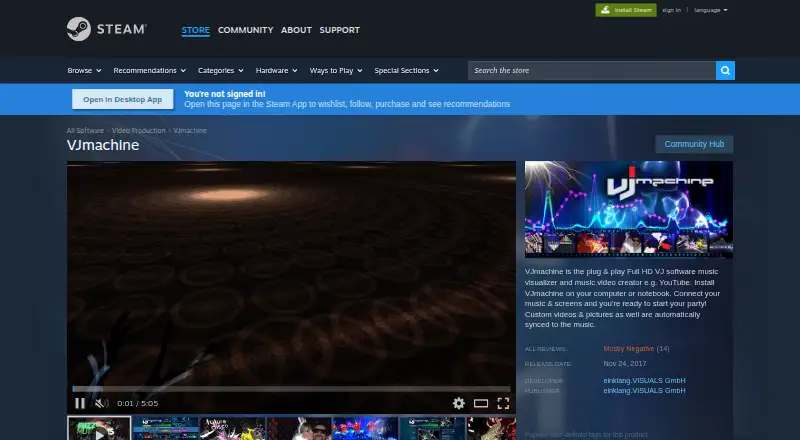This screenshot has height=440, width=800.
Task: Unmute the video with speaker icon
Action: [102, 403]
